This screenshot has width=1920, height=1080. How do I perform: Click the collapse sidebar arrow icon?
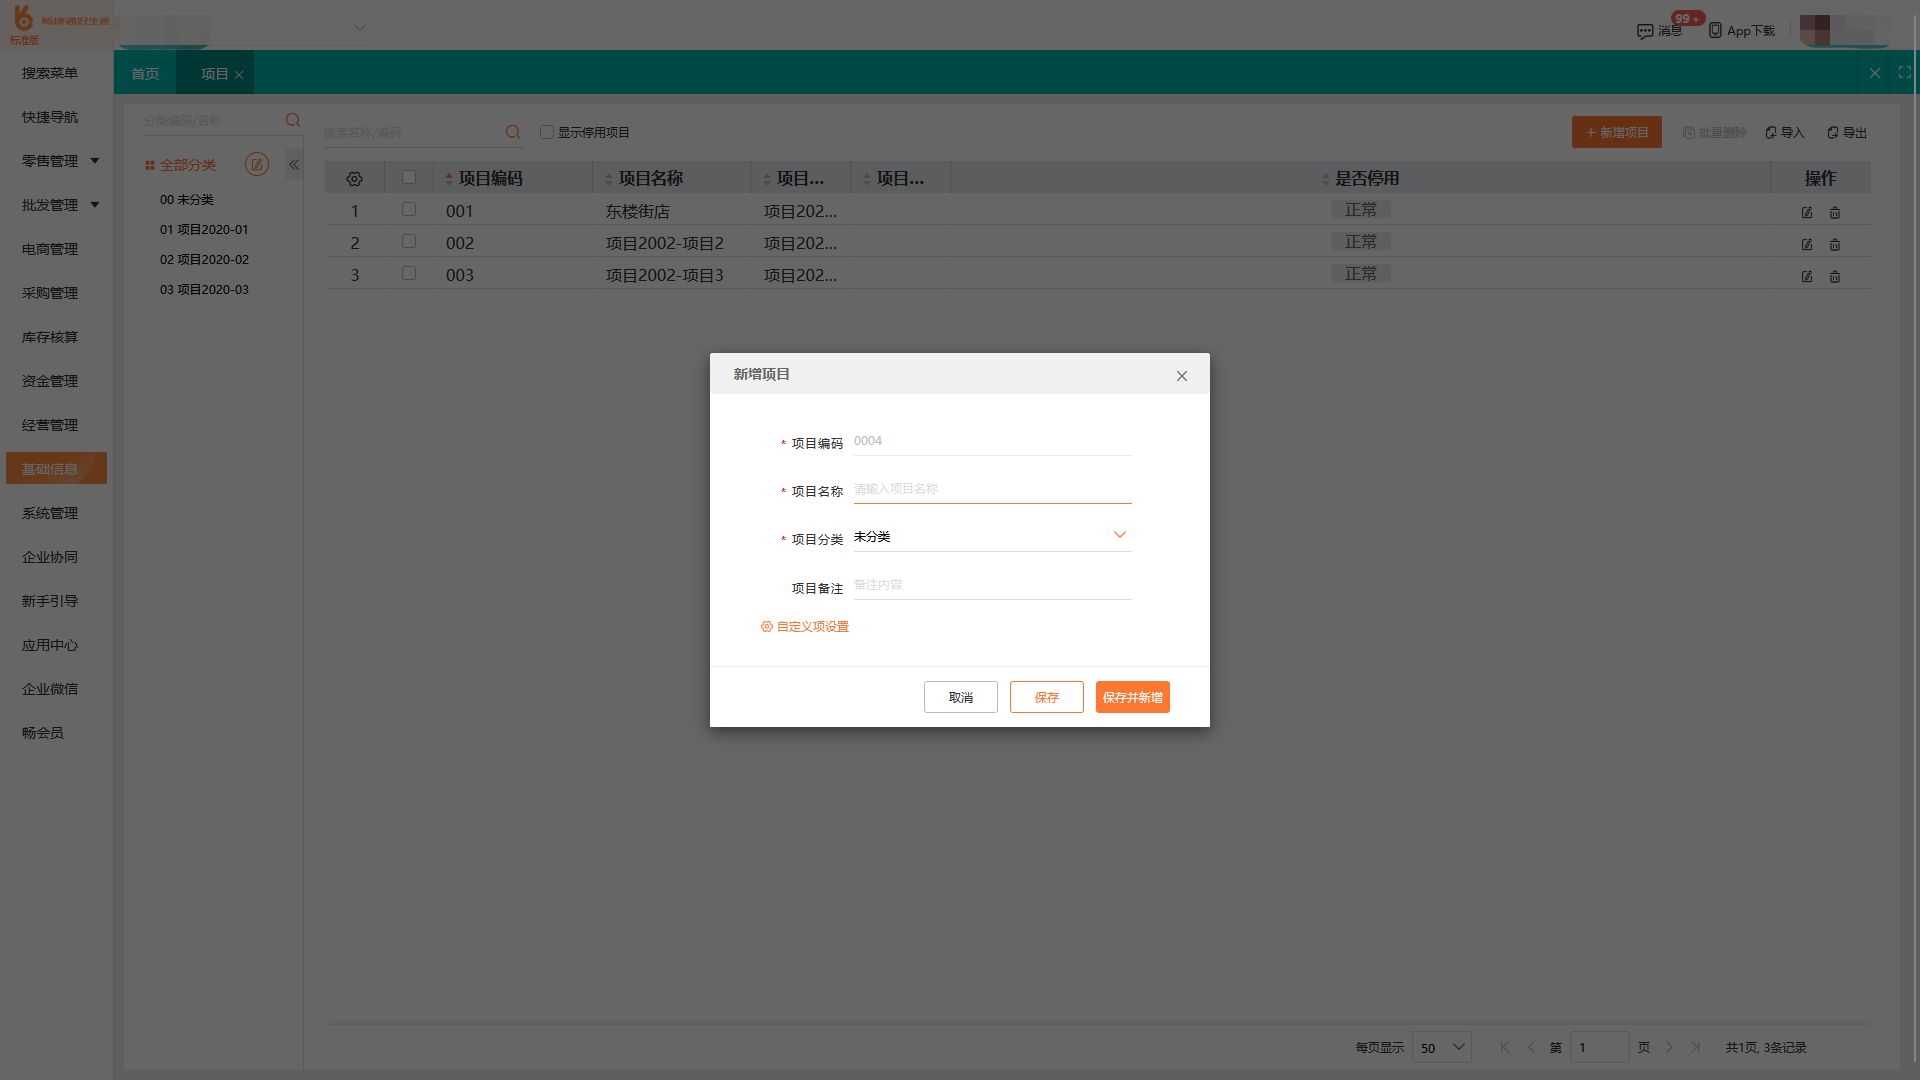[x=294, y=165]
